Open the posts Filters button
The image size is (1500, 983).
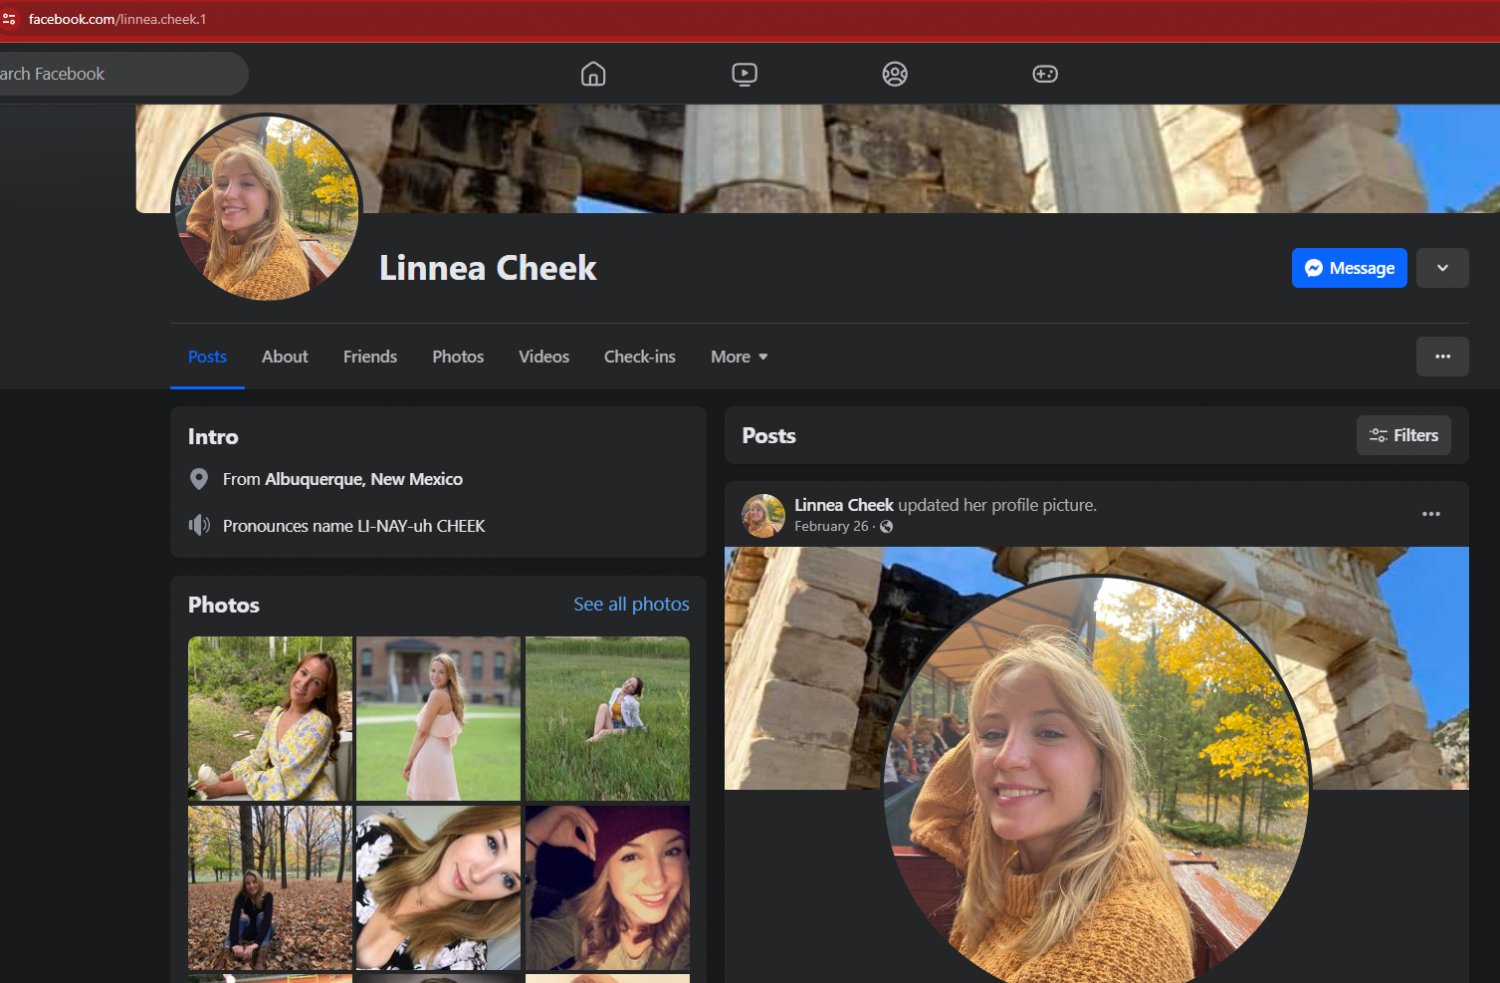point(1403,435)
